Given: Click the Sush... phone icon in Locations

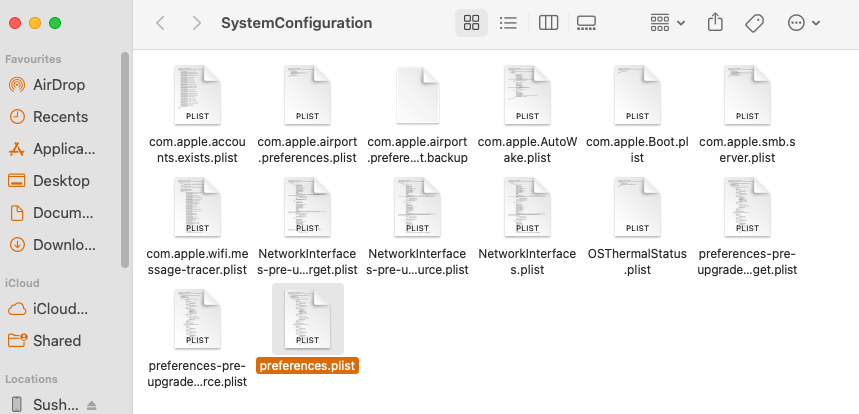Looking at the screenshot, I should point(17,405).
